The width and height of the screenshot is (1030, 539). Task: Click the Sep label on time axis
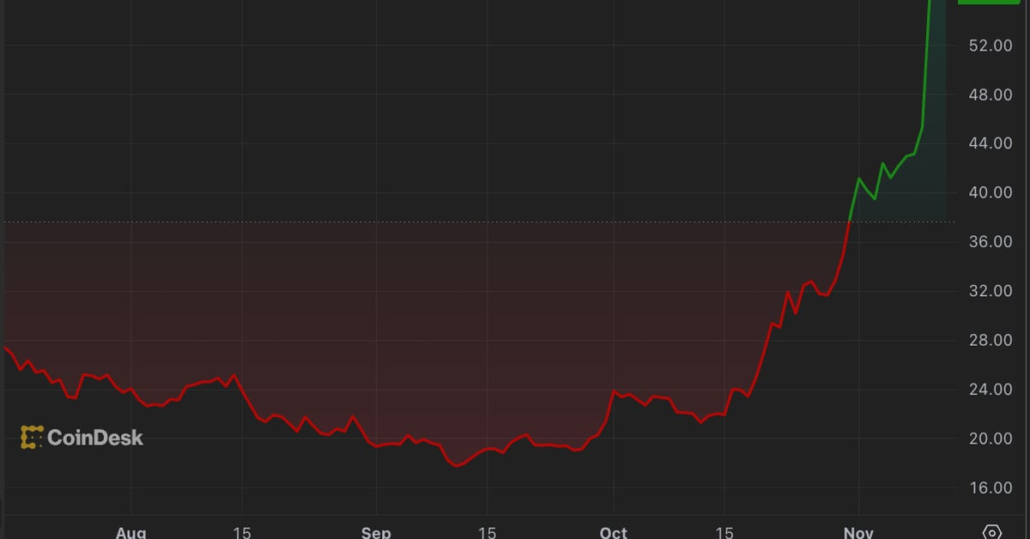point(376,532)
